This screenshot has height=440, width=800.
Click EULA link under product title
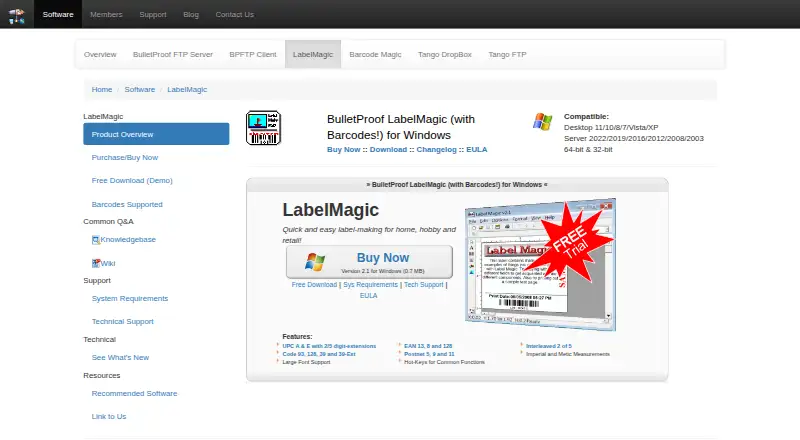[x=477, y=150]
